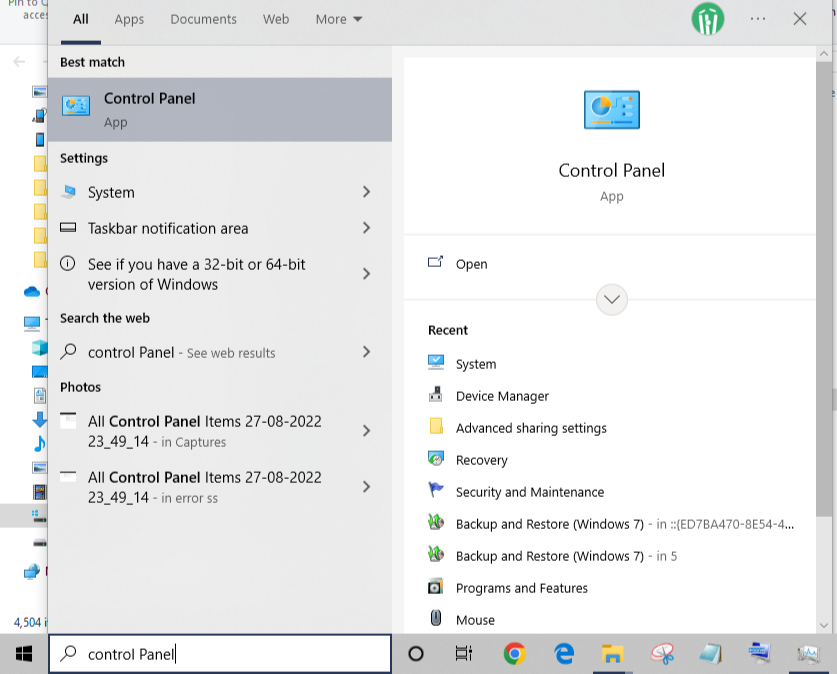
Task: Click the scroll up arrow in preview pane
Action: coord(824,54)
